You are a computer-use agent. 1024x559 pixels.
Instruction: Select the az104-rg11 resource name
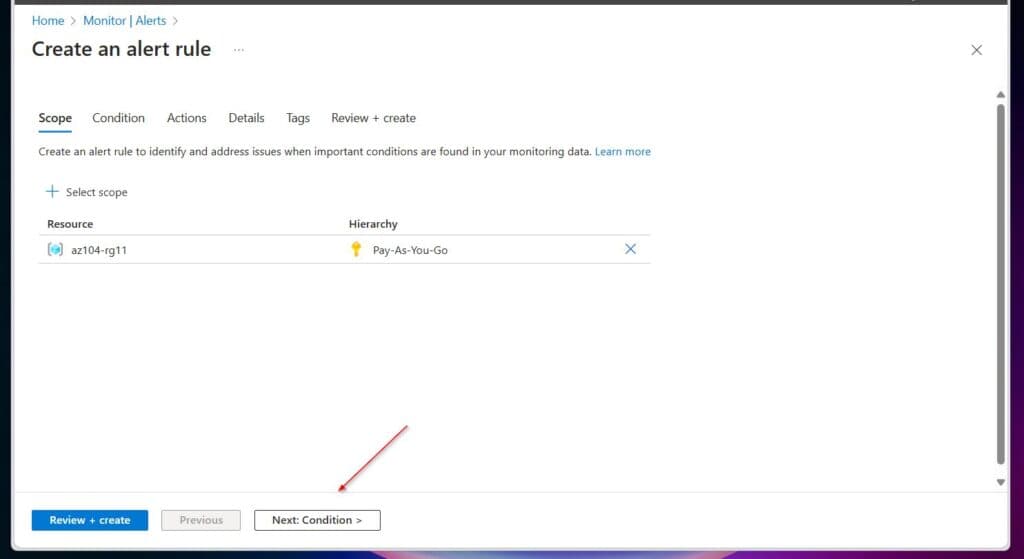click(x=99, y=250)
